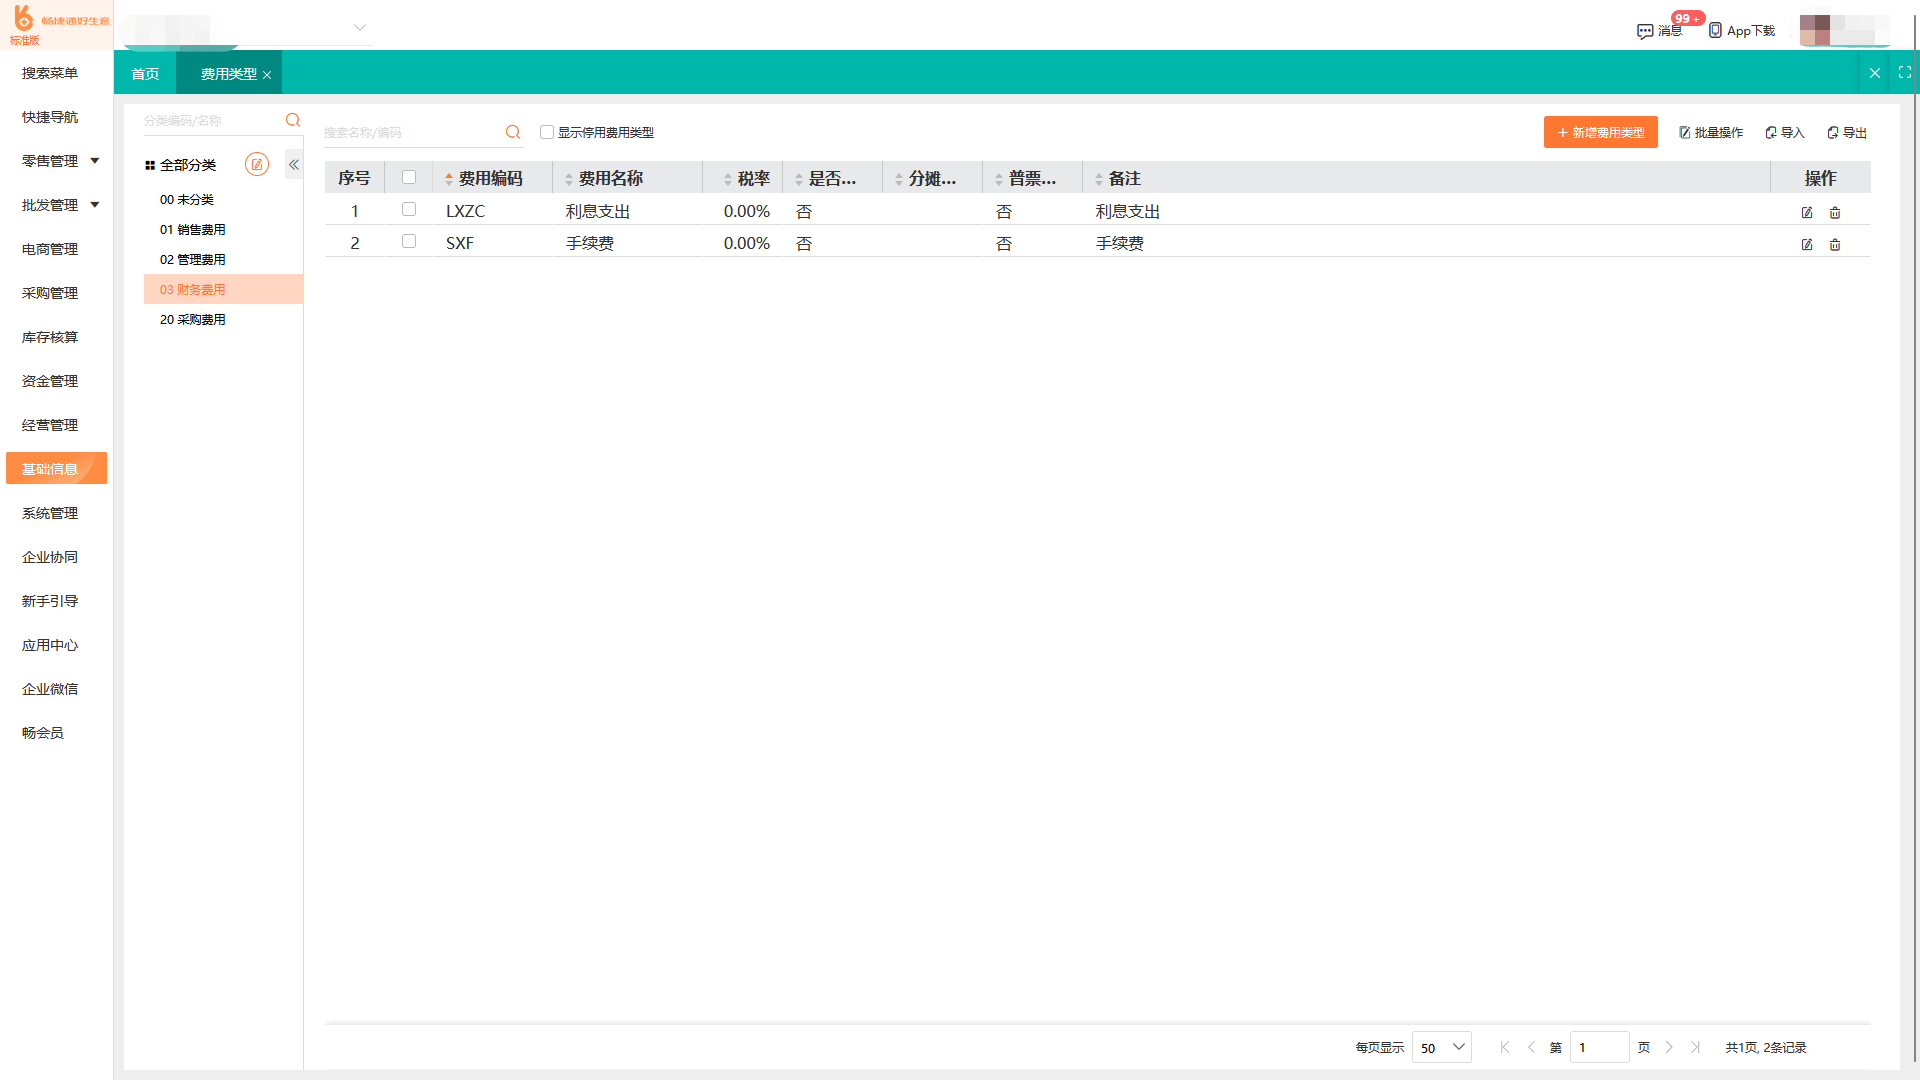Viewport: 1920px width, 1080px height.
Task: Click the collapse sidebar arrow icon
Action: [x=294, y=164]
